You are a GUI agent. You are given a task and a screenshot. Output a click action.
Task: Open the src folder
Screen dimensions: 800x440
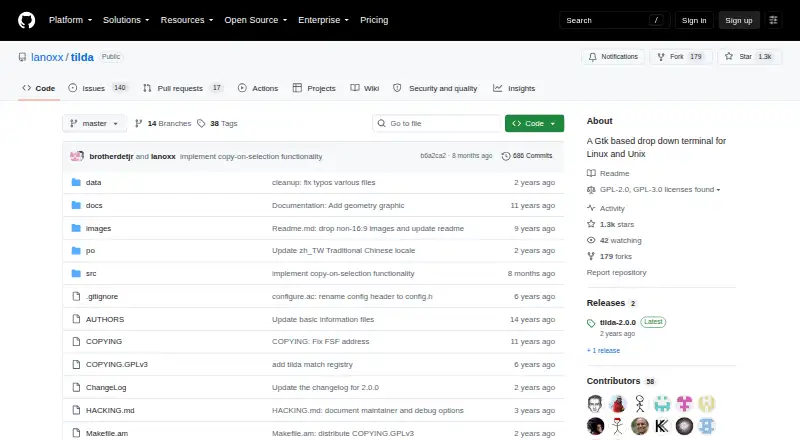pyautogui.click(x=91, y=274)
